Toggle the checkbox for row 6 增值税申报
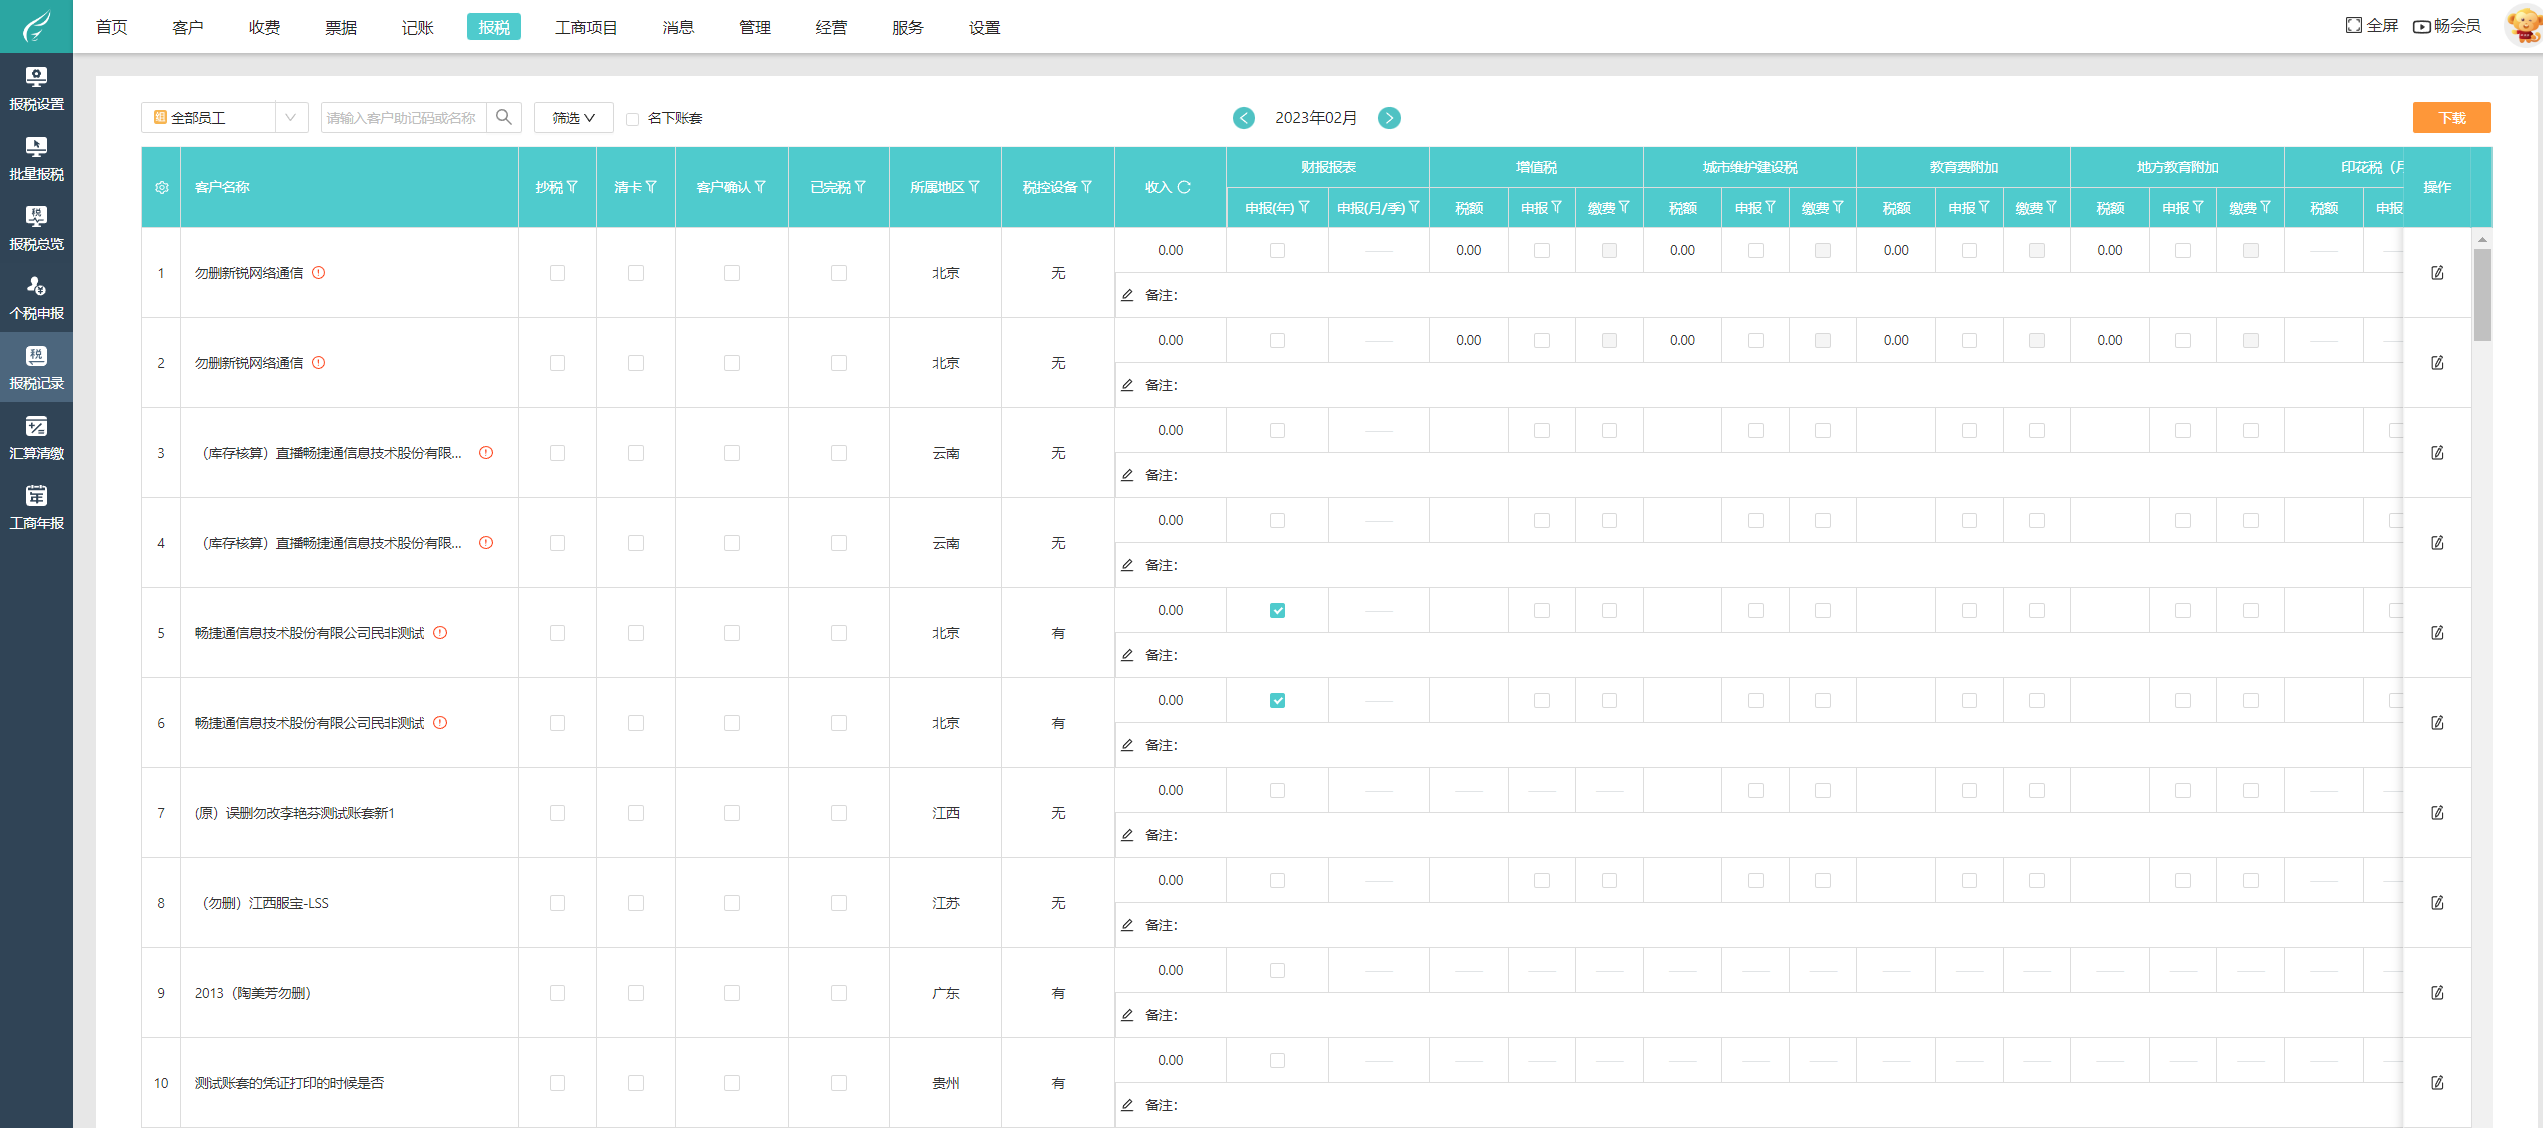The width and height of the screenshot is (2543, 1128). [x=1542, y=699]
